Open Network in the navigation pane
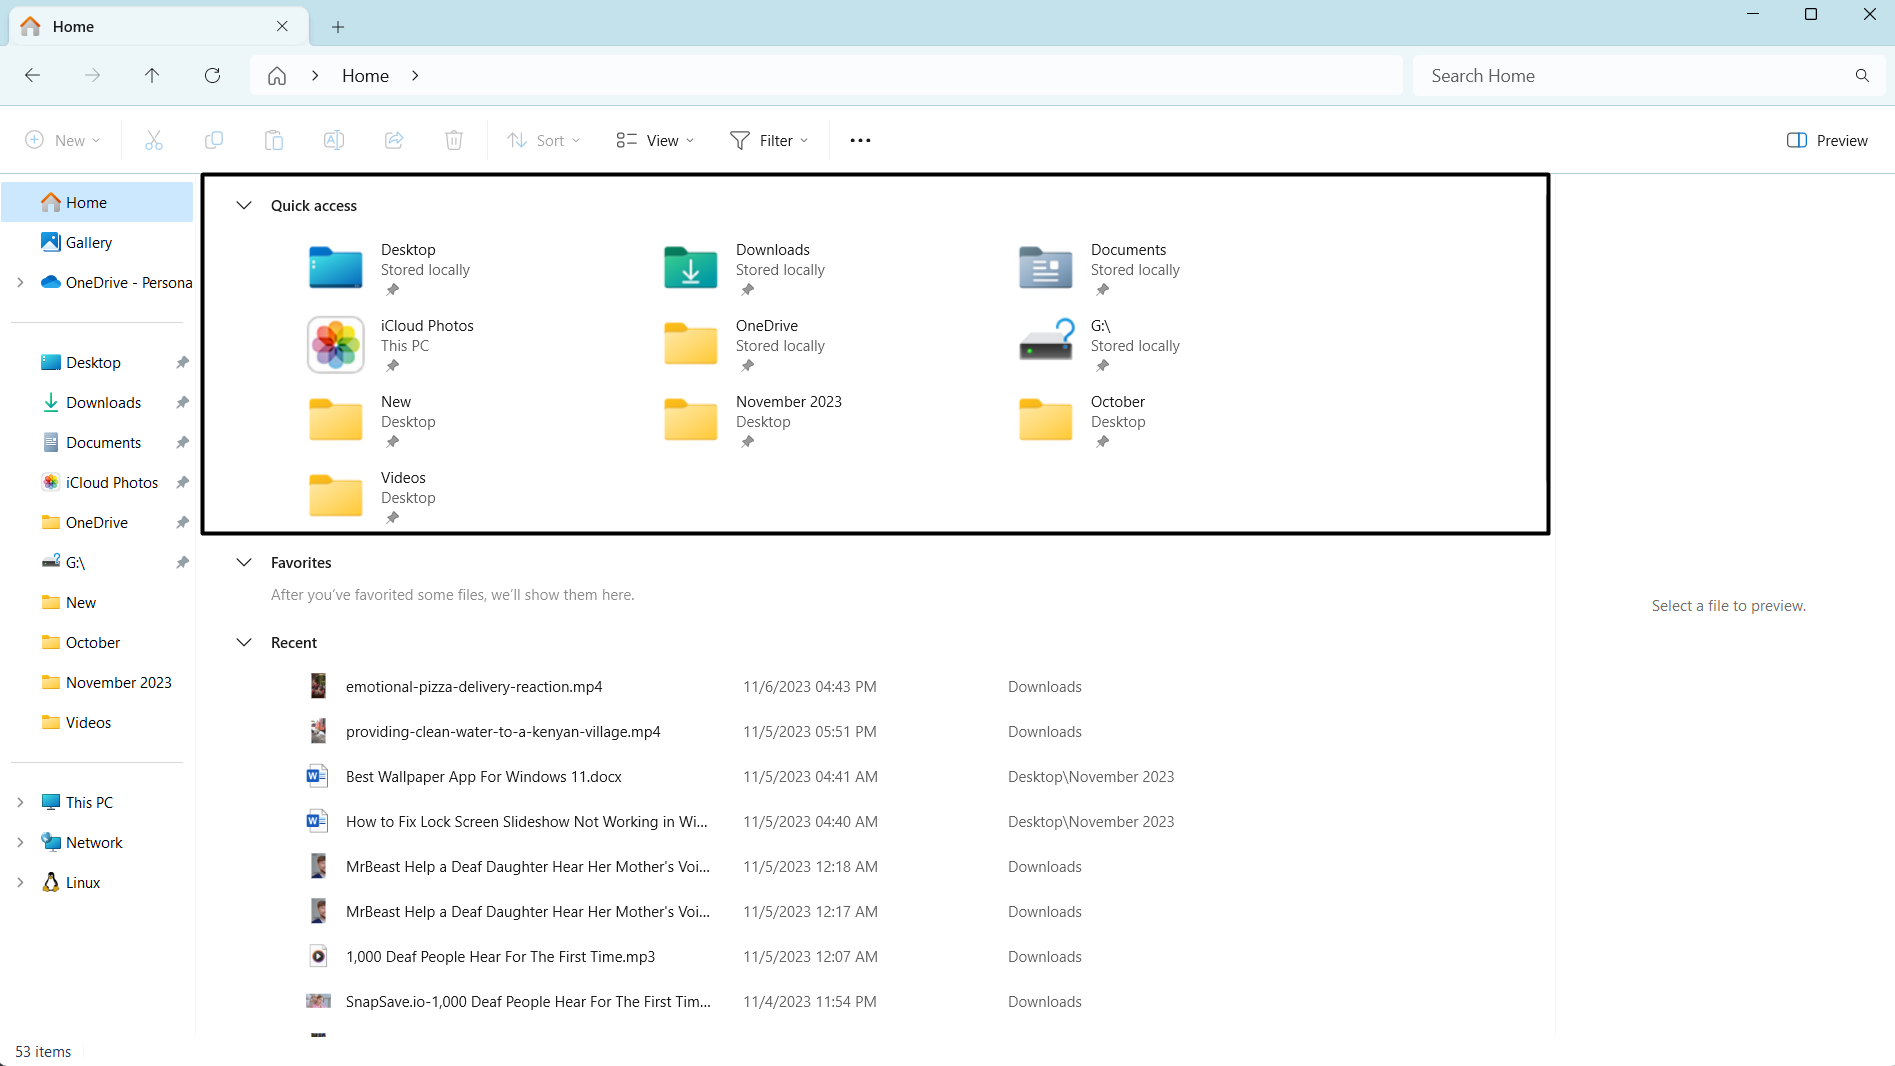 pos(94,842)
